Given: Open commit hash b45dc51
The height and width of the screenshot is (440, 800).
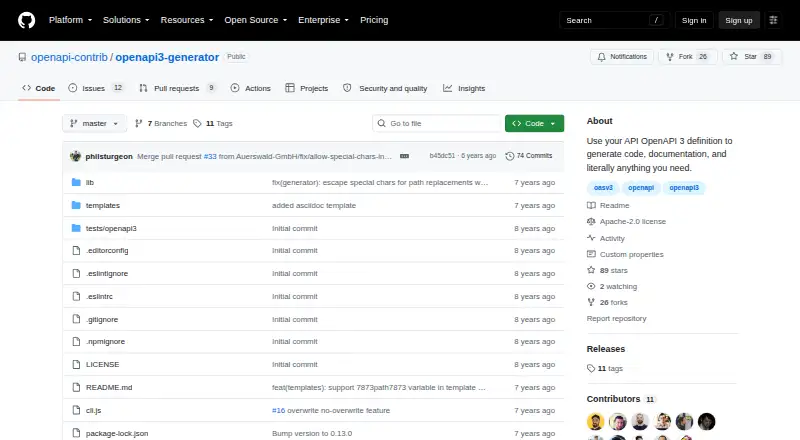Looking at the screenshot, I should click(442, 156).
